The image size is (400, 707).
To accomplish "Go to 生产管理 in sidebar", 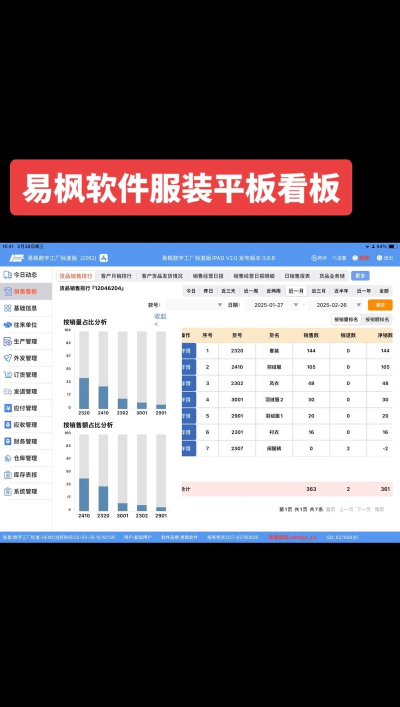I will coord(25,341).
